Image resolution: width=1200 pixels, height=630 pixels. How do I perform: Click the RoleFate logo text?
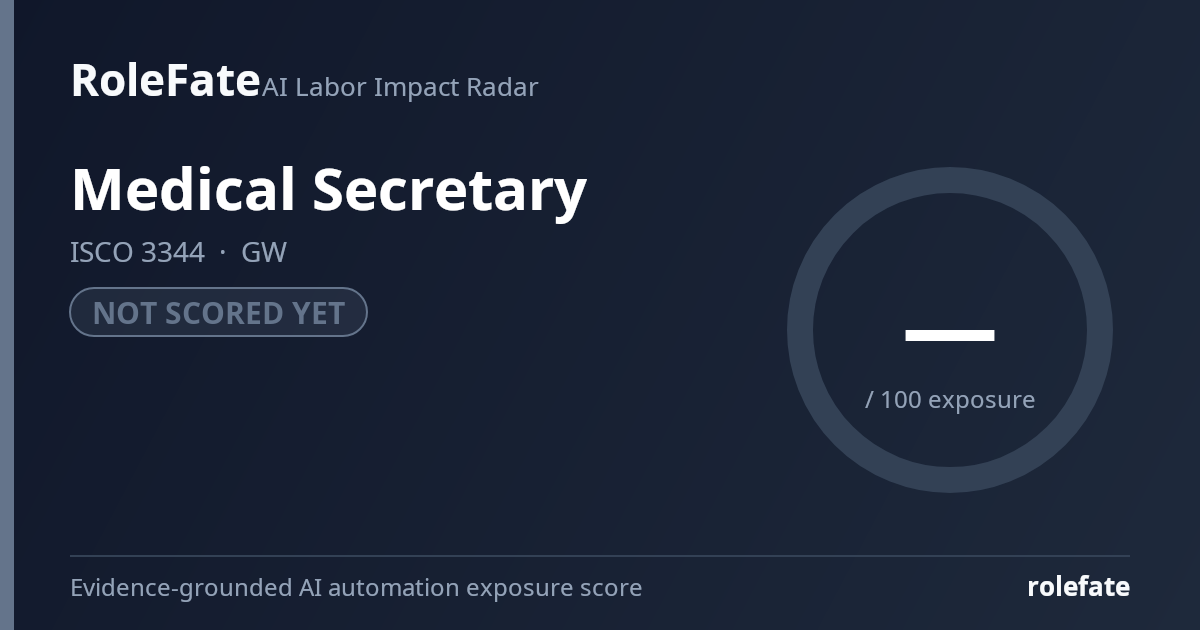point(165,80)
